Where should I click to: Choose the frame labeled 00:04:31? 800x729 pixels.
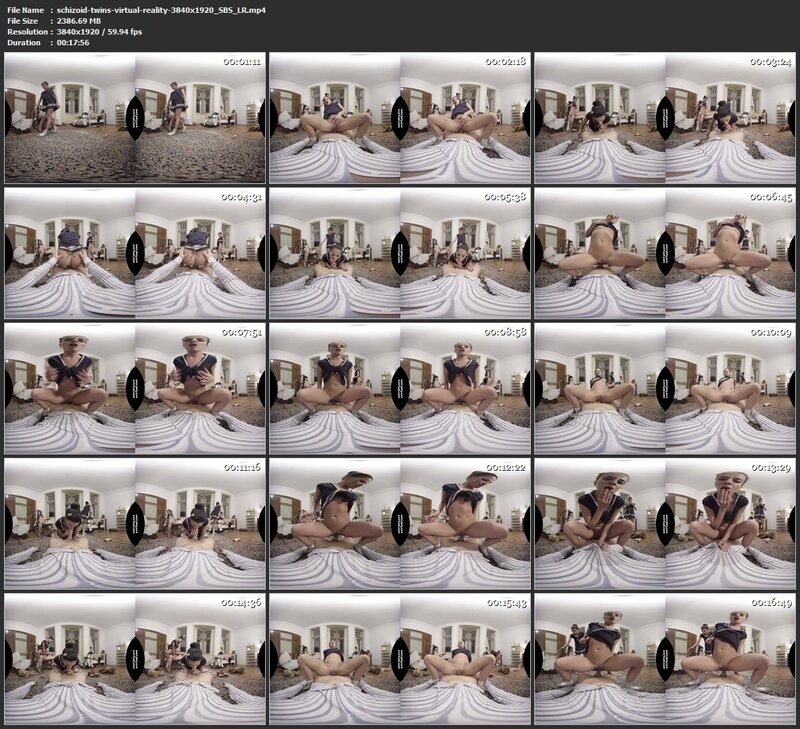(x=135, y=253)
